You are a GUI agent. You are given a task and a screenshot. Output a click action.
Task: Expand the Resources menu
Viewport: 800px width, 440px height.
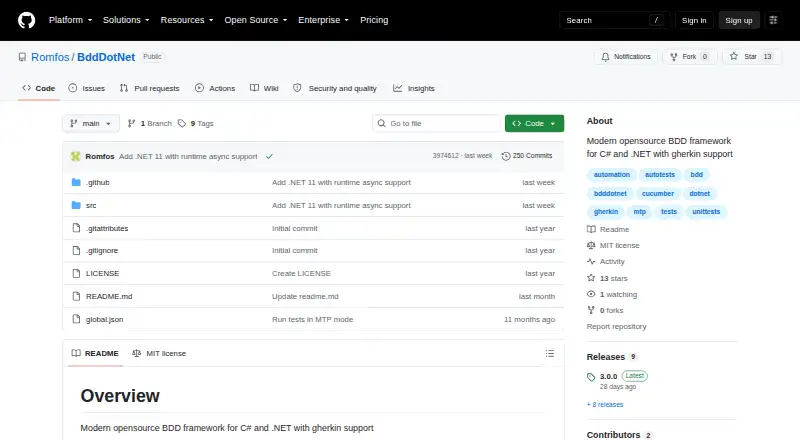pyautogui.click(x=187, y=20)
